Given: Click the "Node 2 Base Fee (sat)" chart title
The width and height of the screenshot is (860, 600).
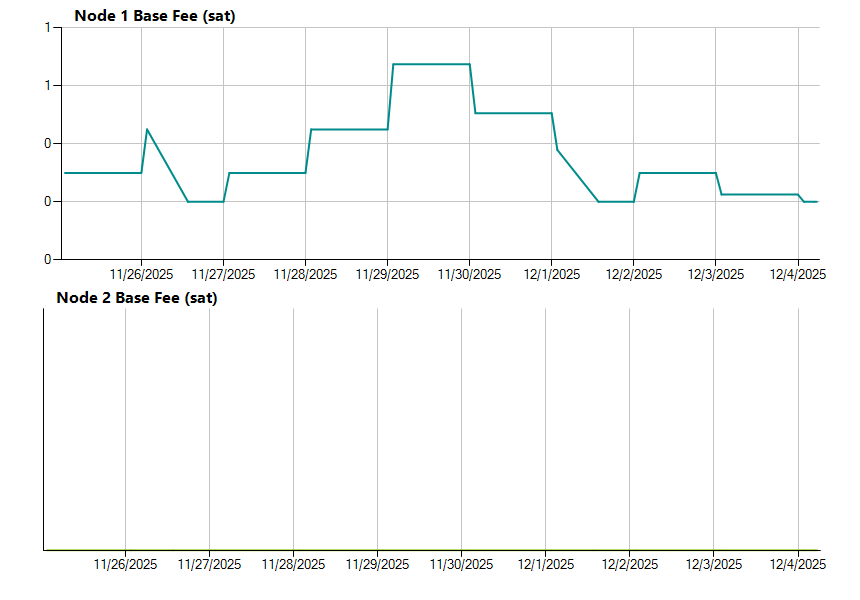Looking at the screenshot, I should [137, 297].
